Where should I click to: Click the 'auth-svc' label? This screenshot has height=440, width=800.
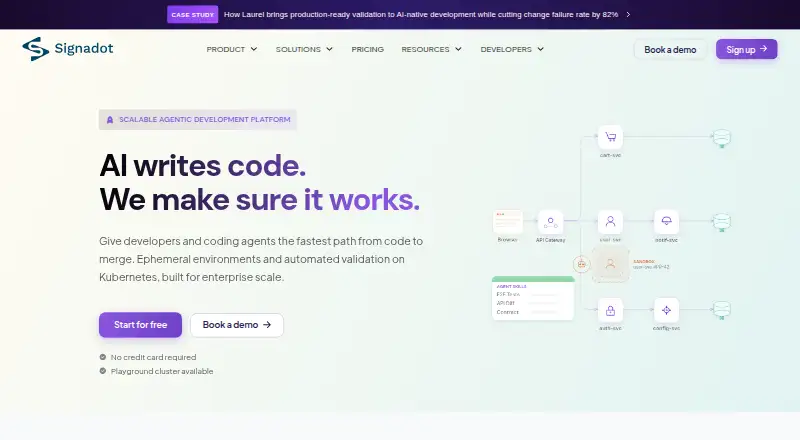point(610,328)
